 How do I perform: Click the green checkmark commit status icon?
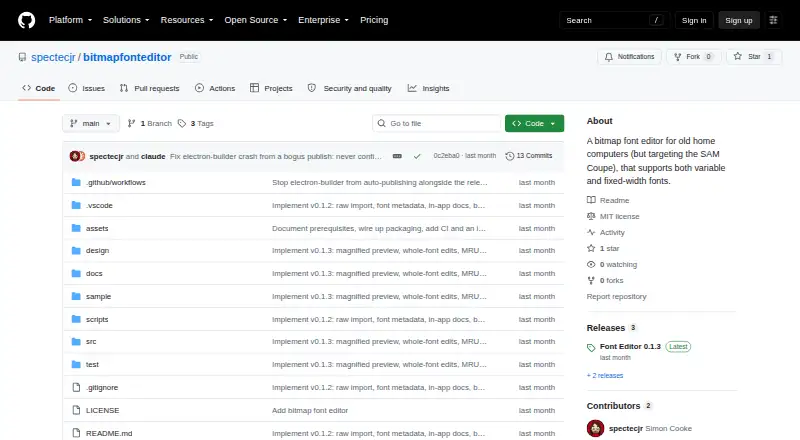click(417, 156)
